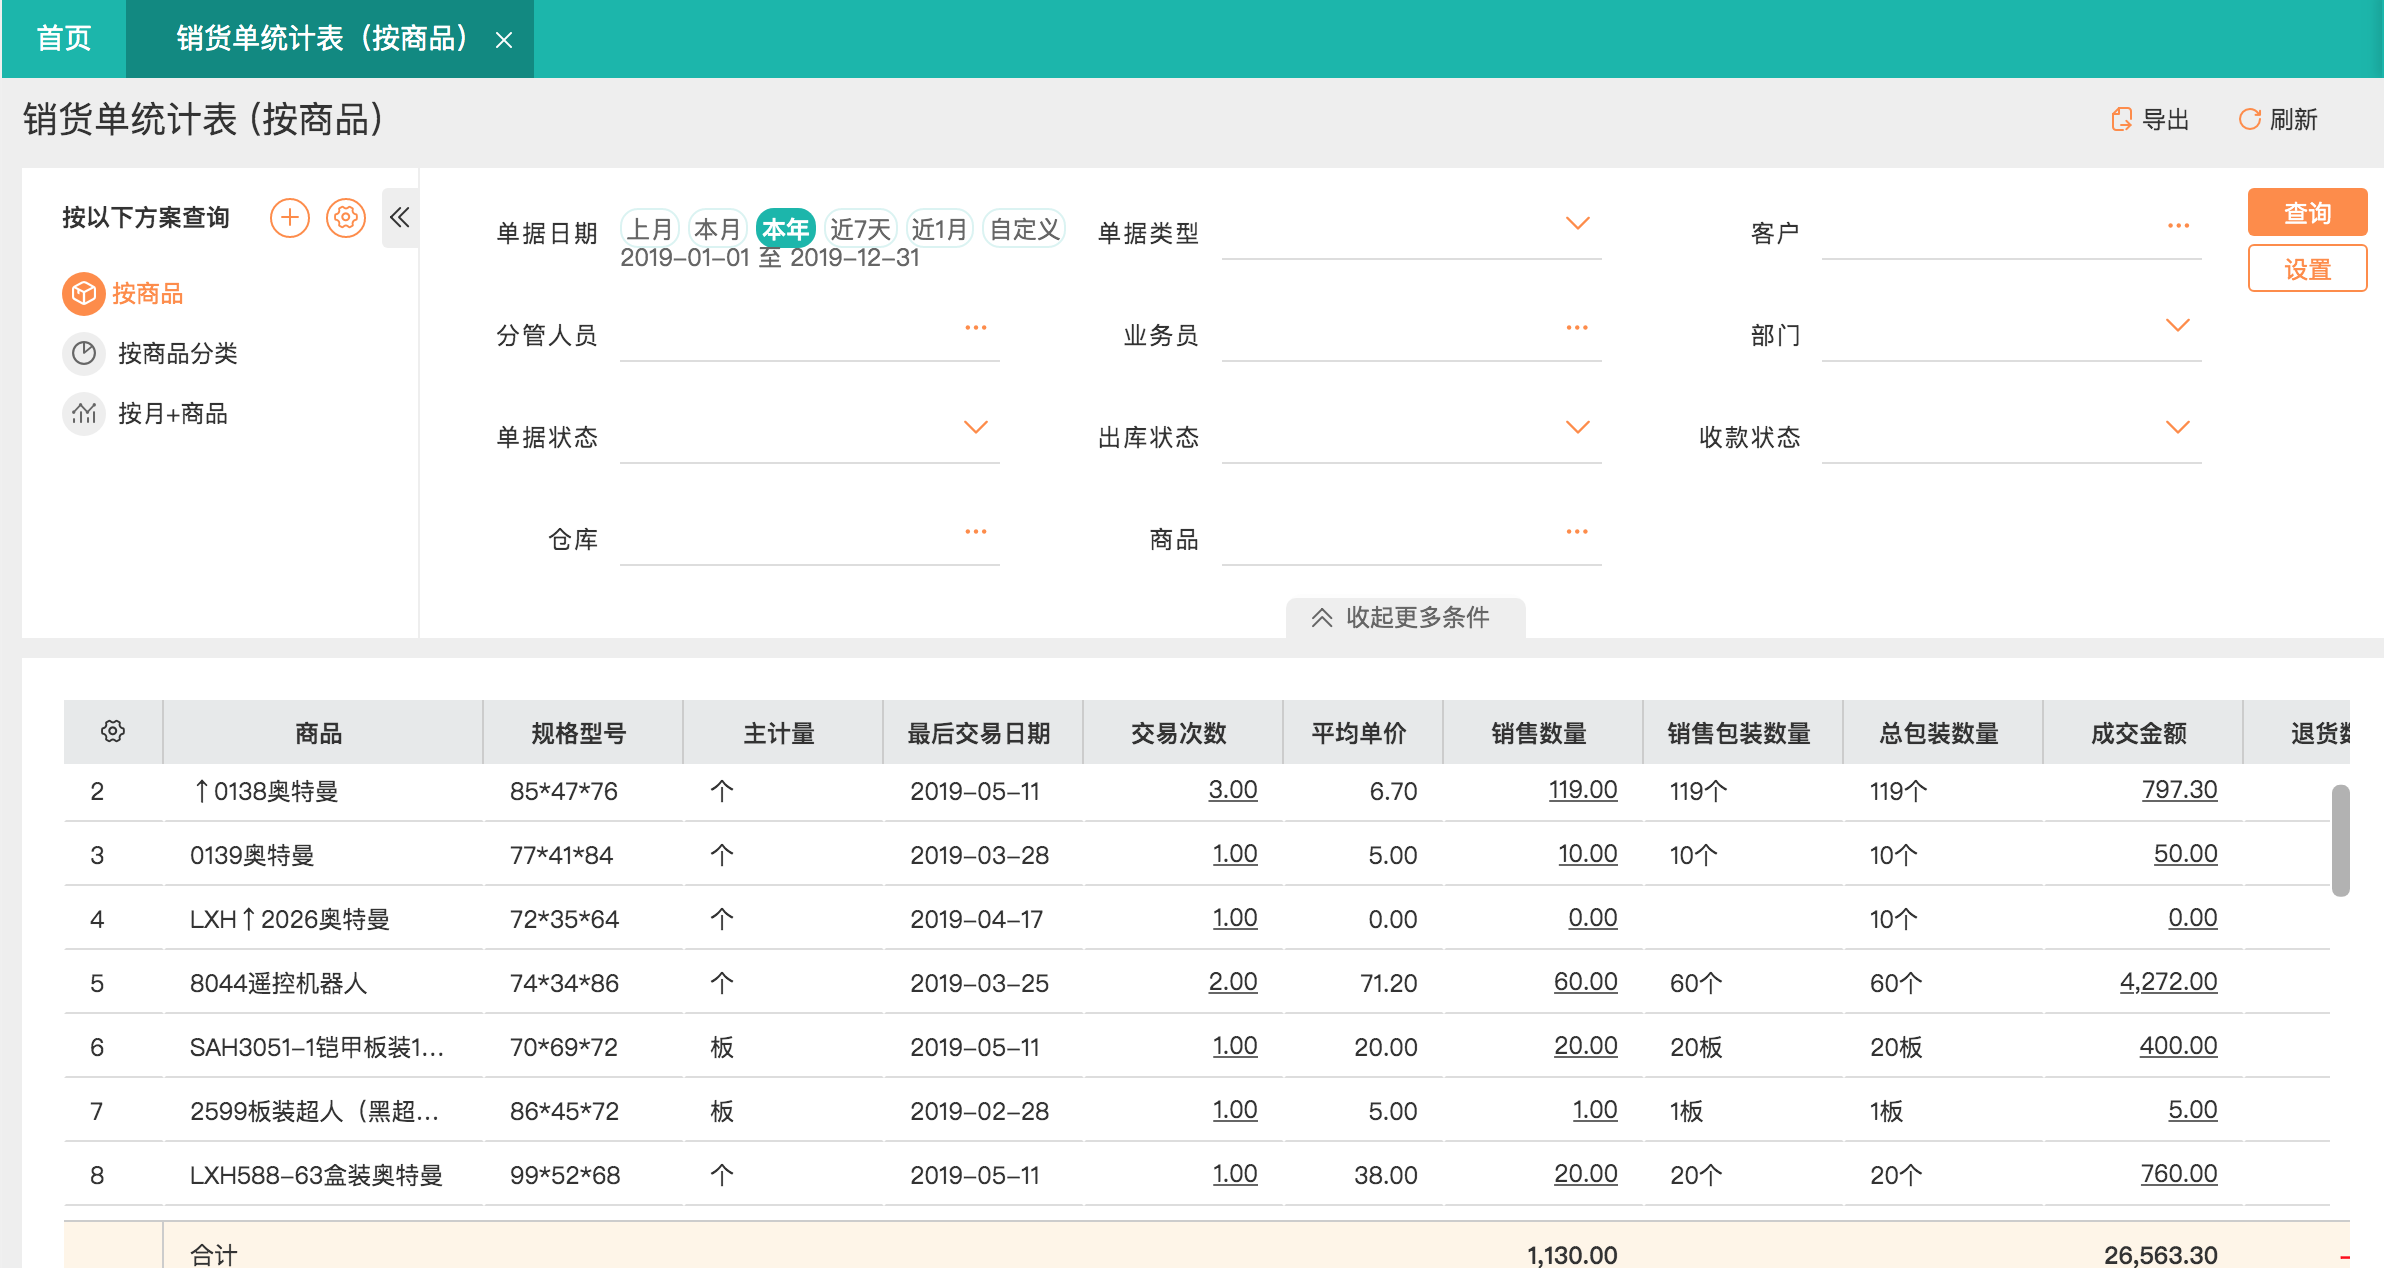Click the collapse arrow to hide left panel
The height and width of the screenshot is (1268, 2384).
coord(402,219)
